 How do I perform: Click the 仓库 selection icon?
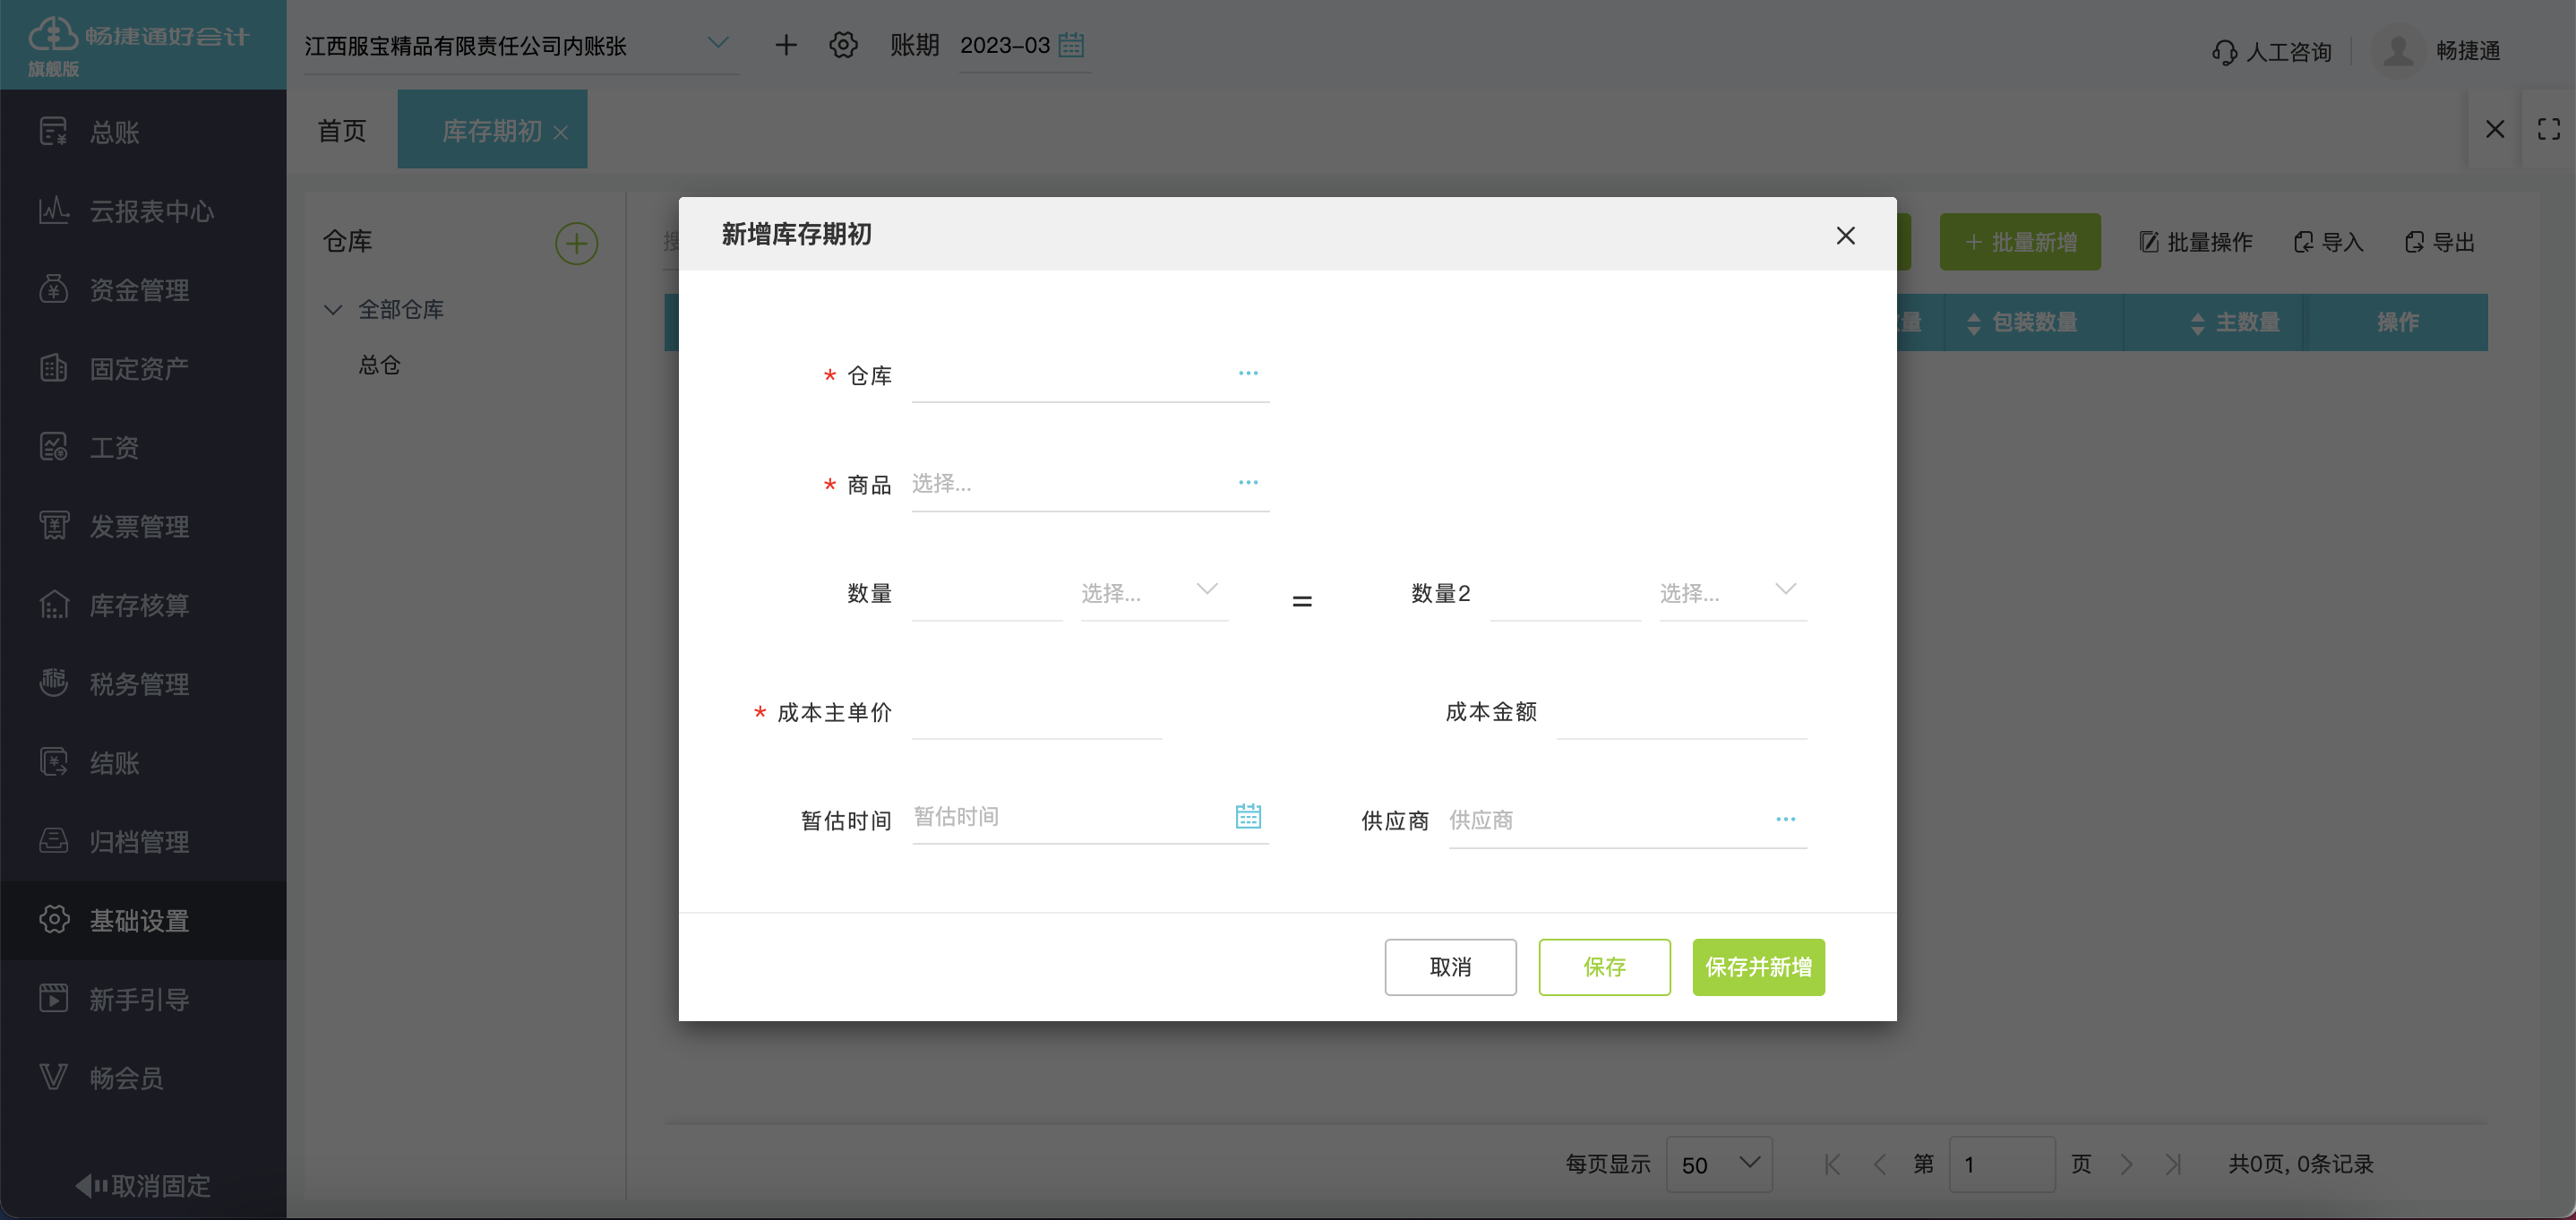tap(1250, 373)
